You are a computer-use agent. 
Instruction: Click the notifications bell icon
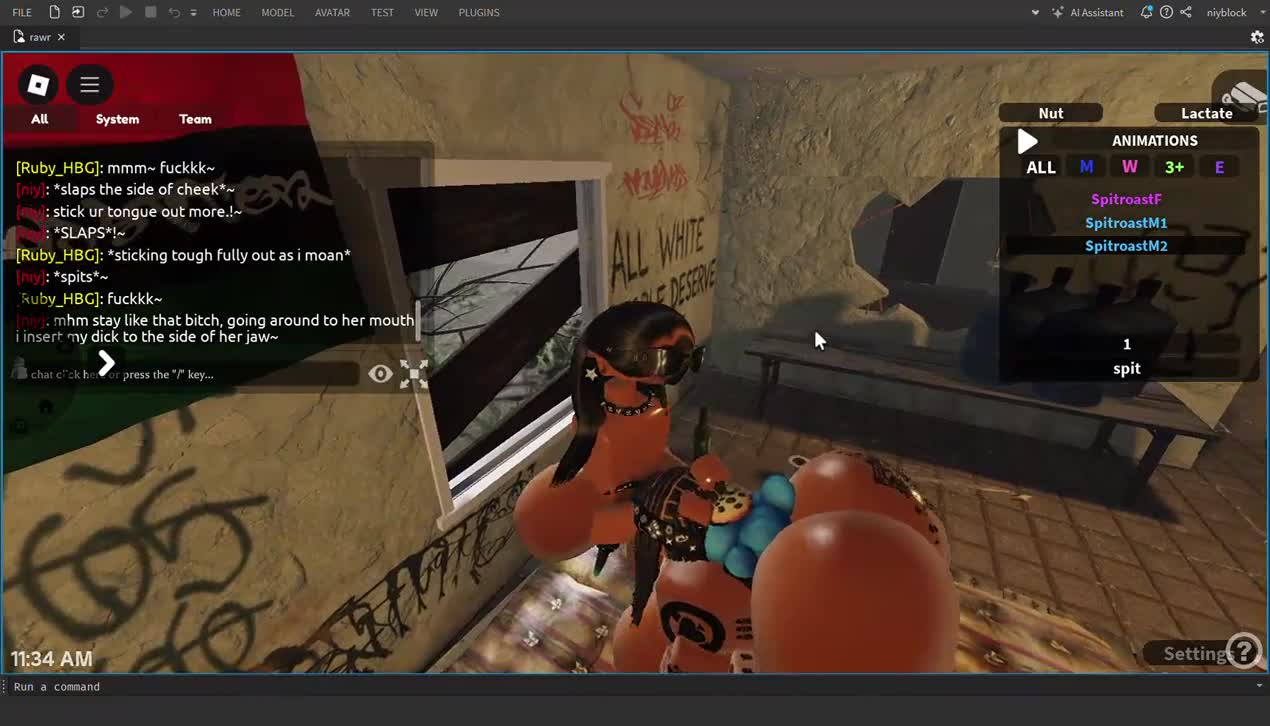(x=1147, y=12)
